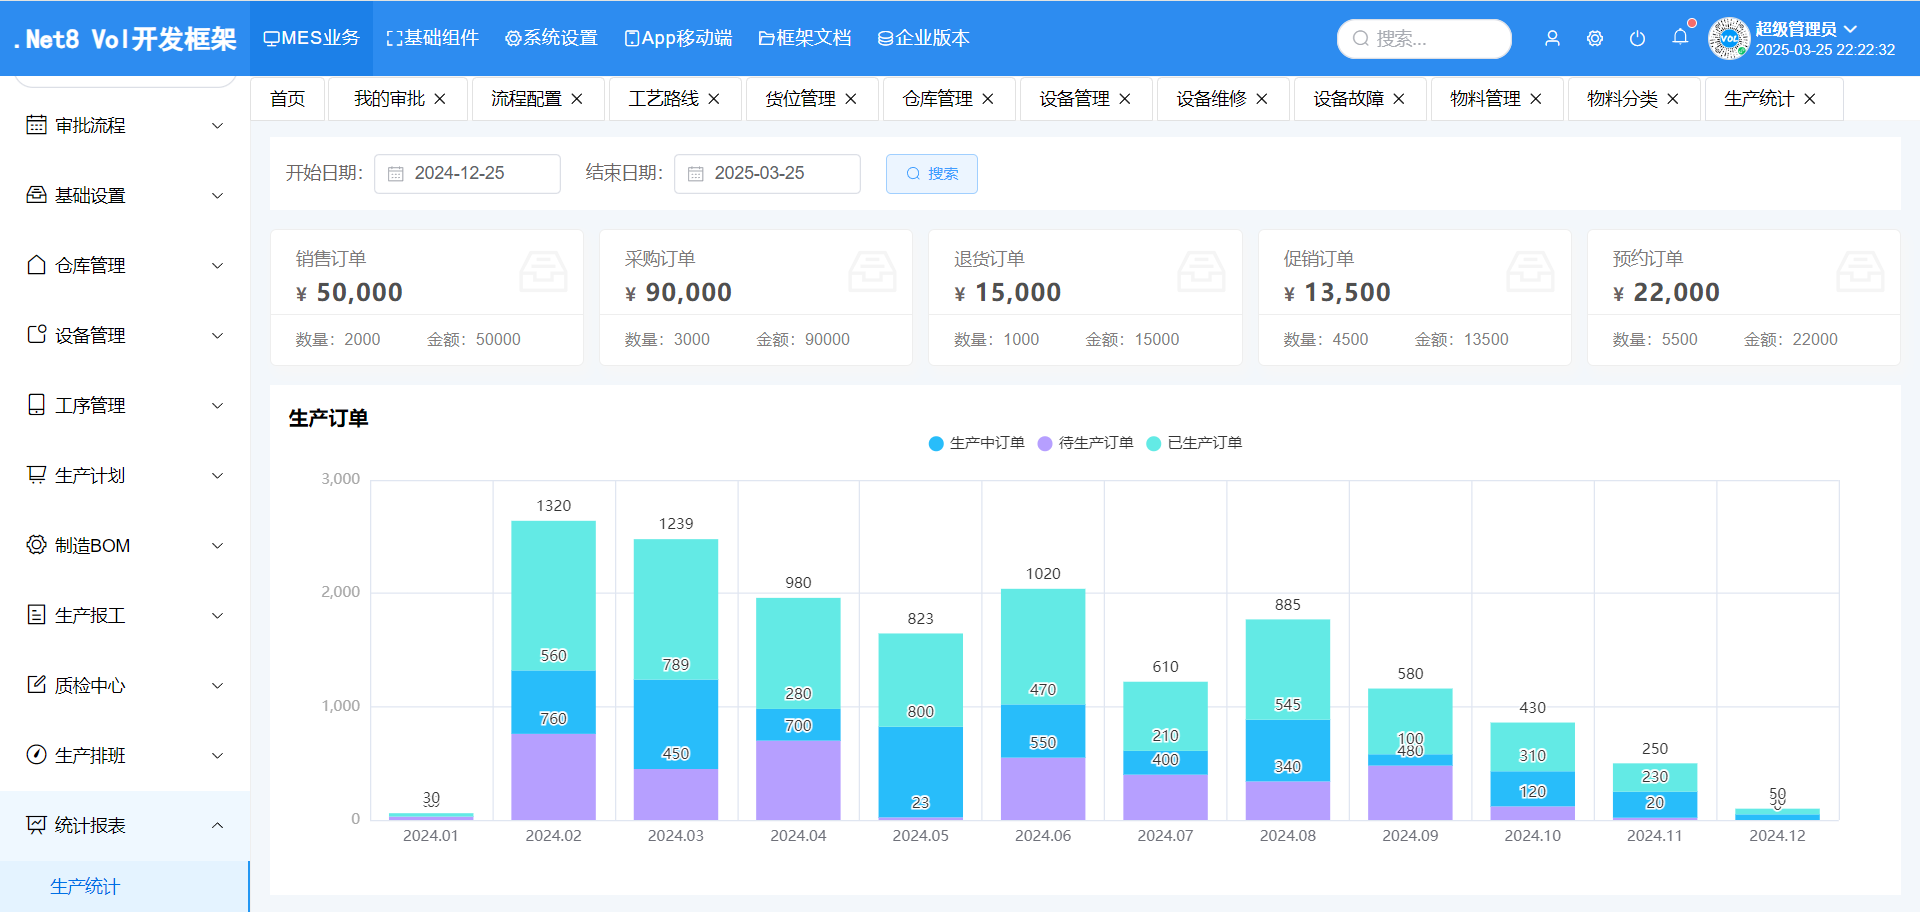Click the 销售订单 card inbox icon
Image resolution: width=1920 pixels, height=912 pixels.
click(543, 271)
